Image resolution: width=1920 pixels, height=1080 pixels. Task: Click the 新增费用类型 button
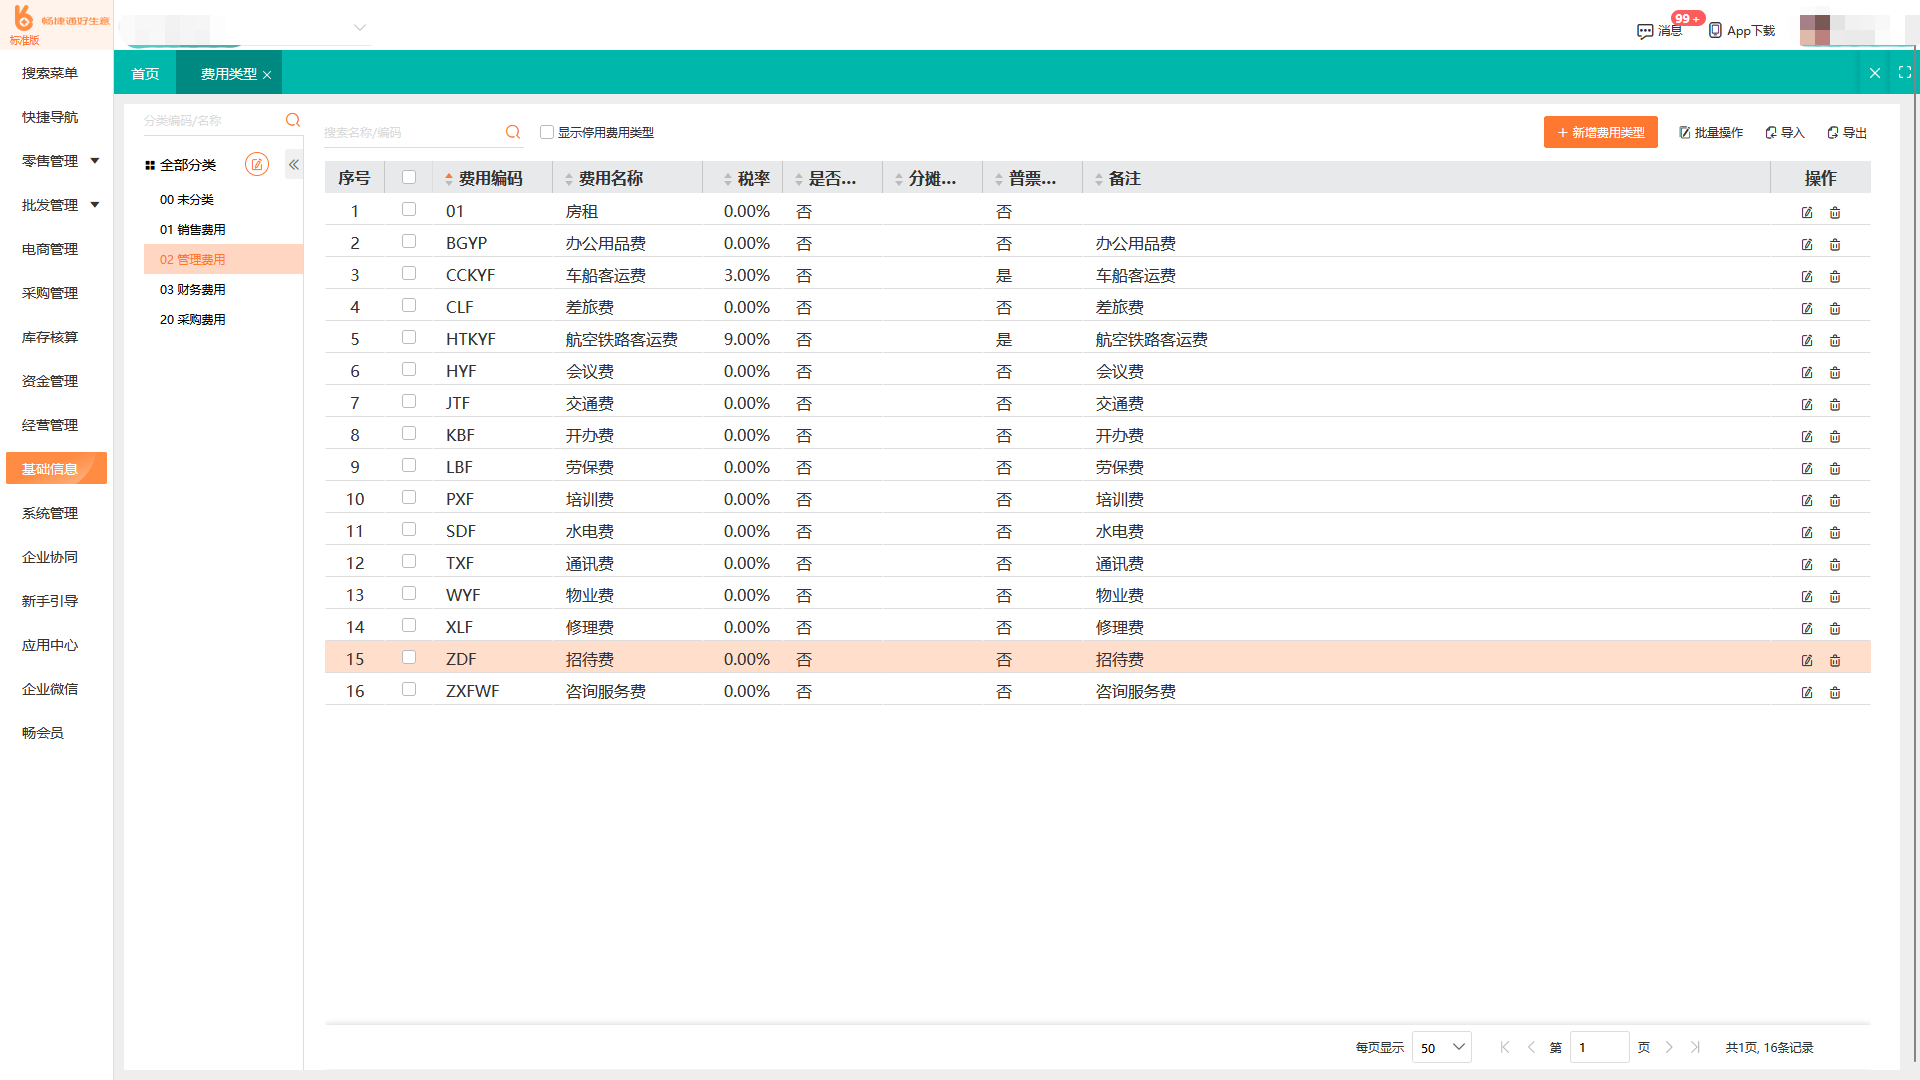[x=1598, y=131]
